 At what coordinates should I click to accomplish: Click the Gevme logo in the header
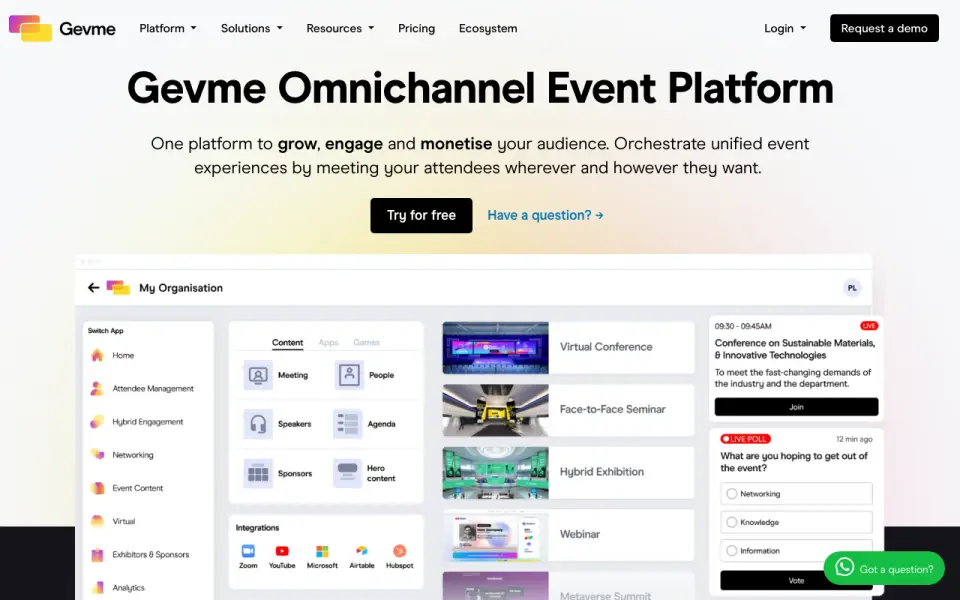tap(62, 28)
